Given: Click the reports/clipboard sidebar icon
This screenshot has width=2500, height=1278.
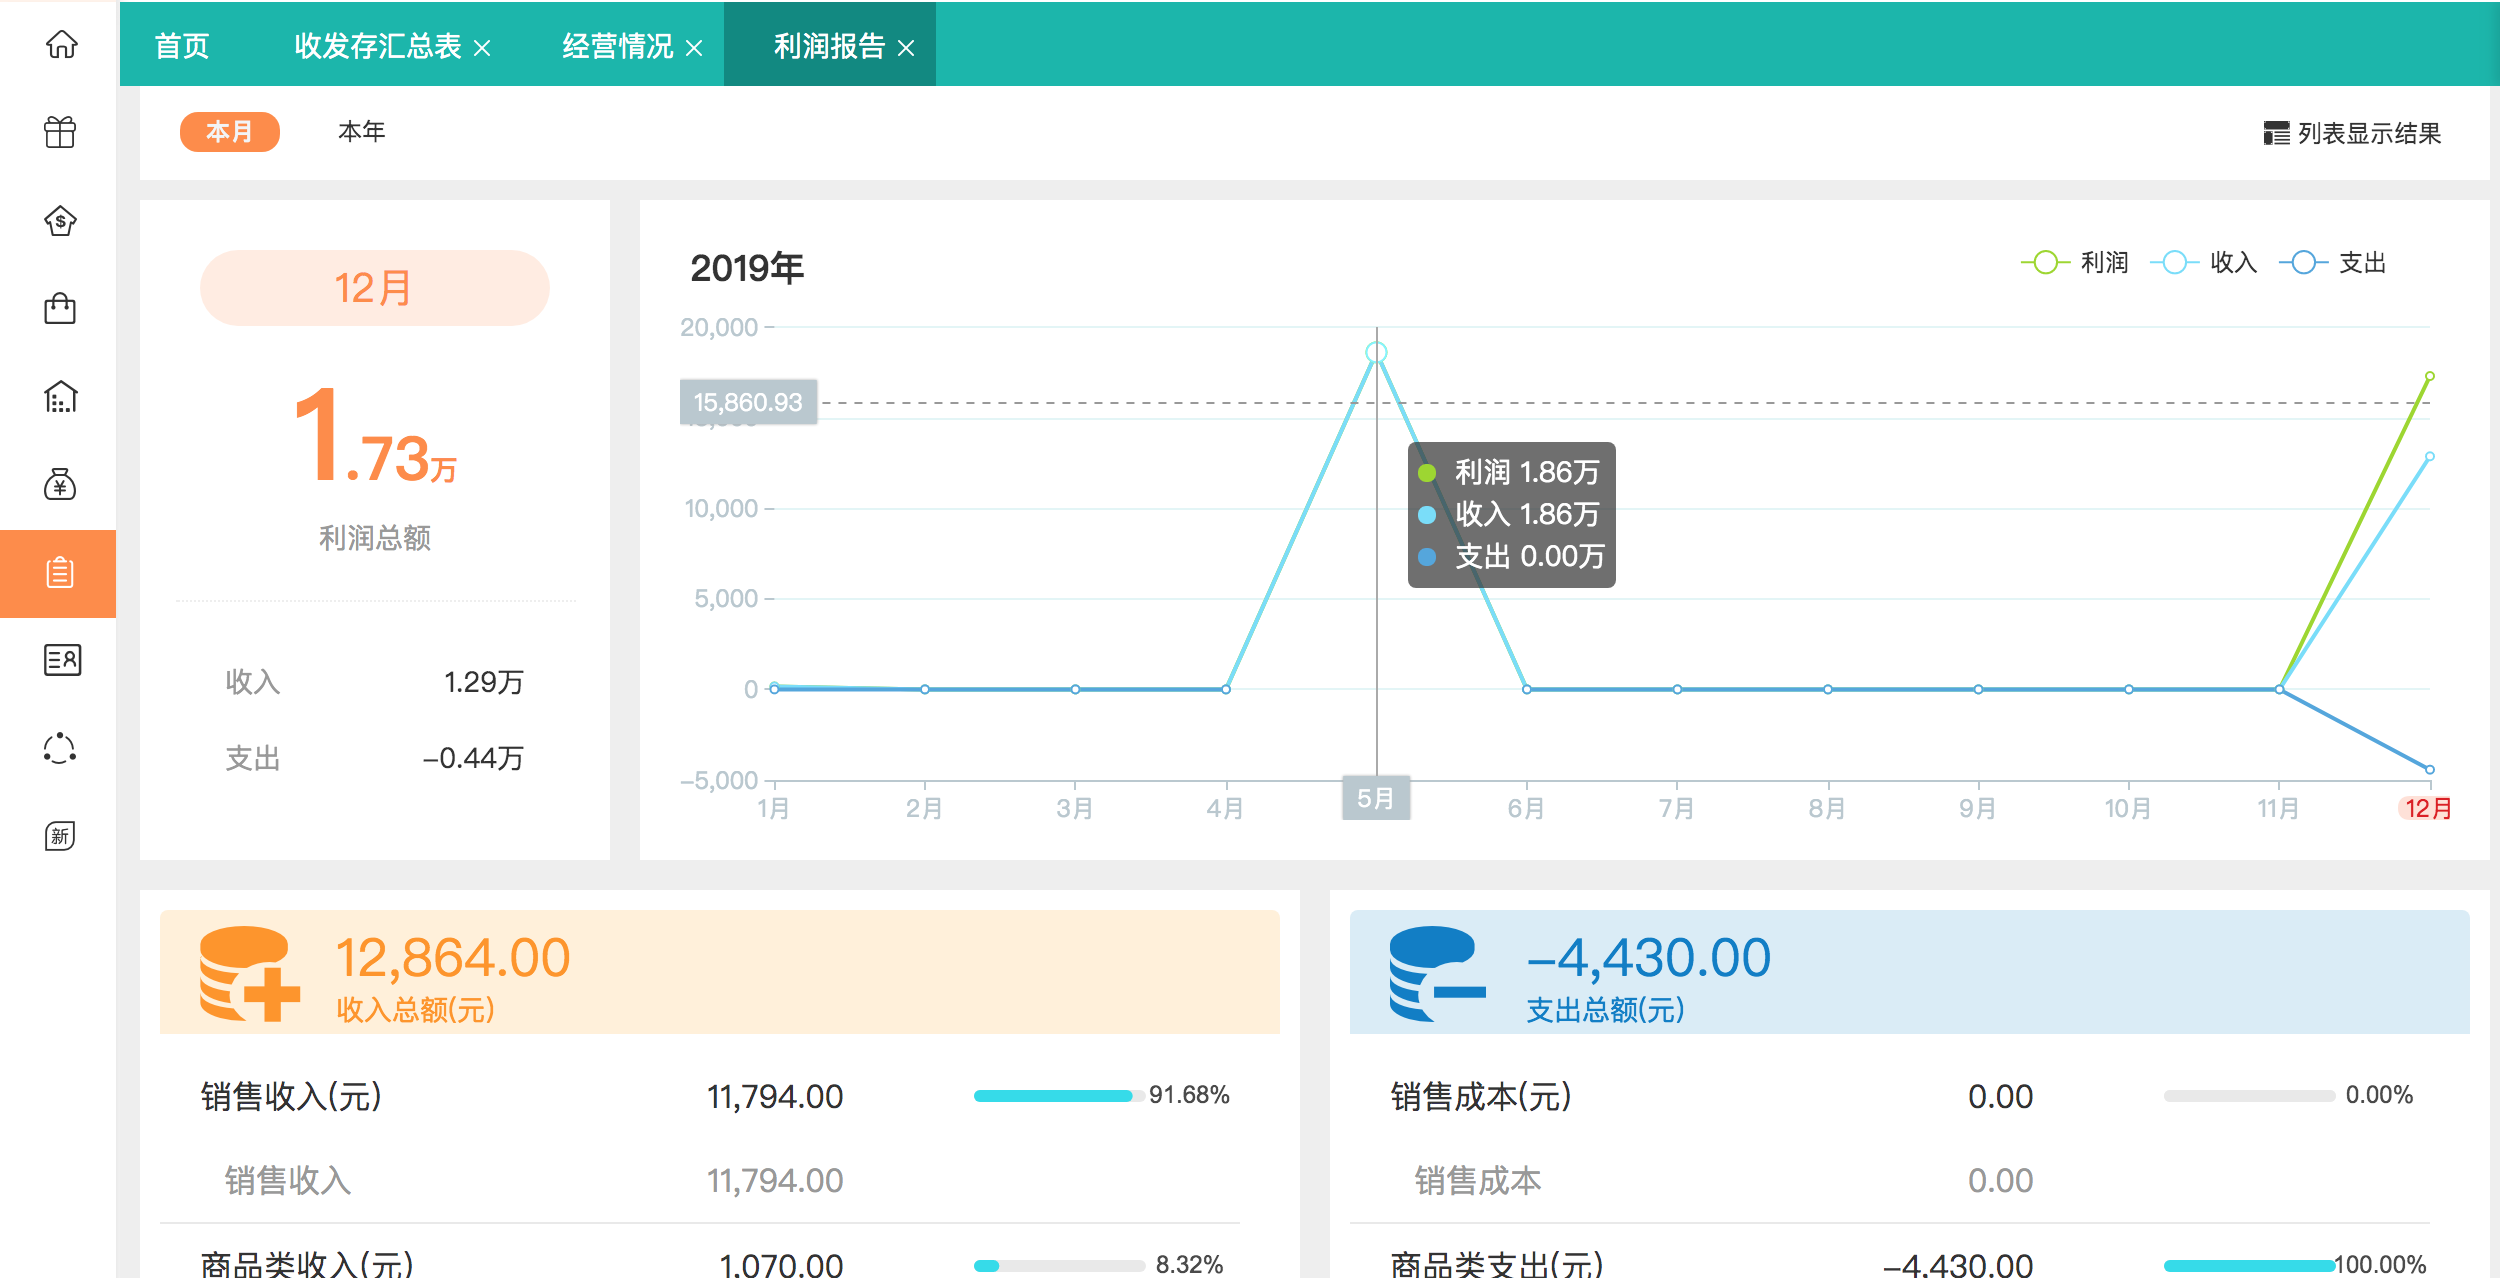Looking at the screenshot, I should click(64, 572).
